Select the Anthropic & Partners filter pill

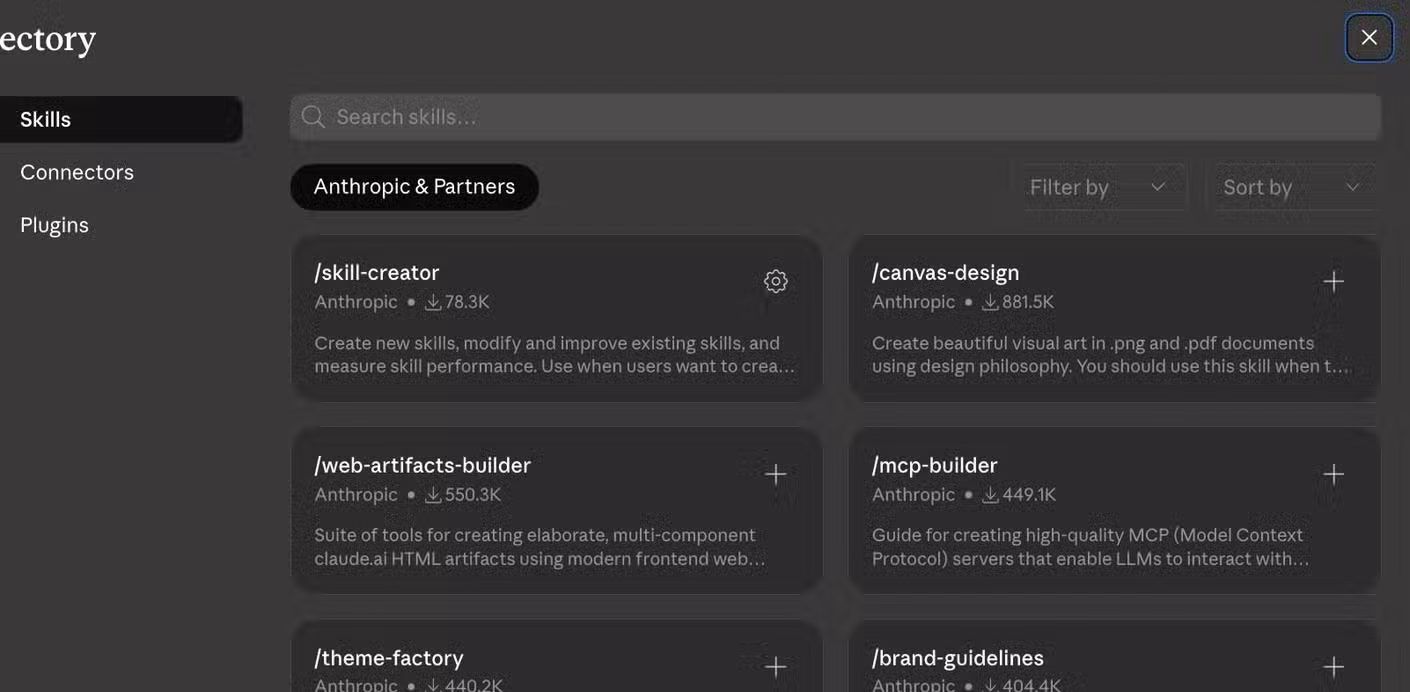[414, 187]
